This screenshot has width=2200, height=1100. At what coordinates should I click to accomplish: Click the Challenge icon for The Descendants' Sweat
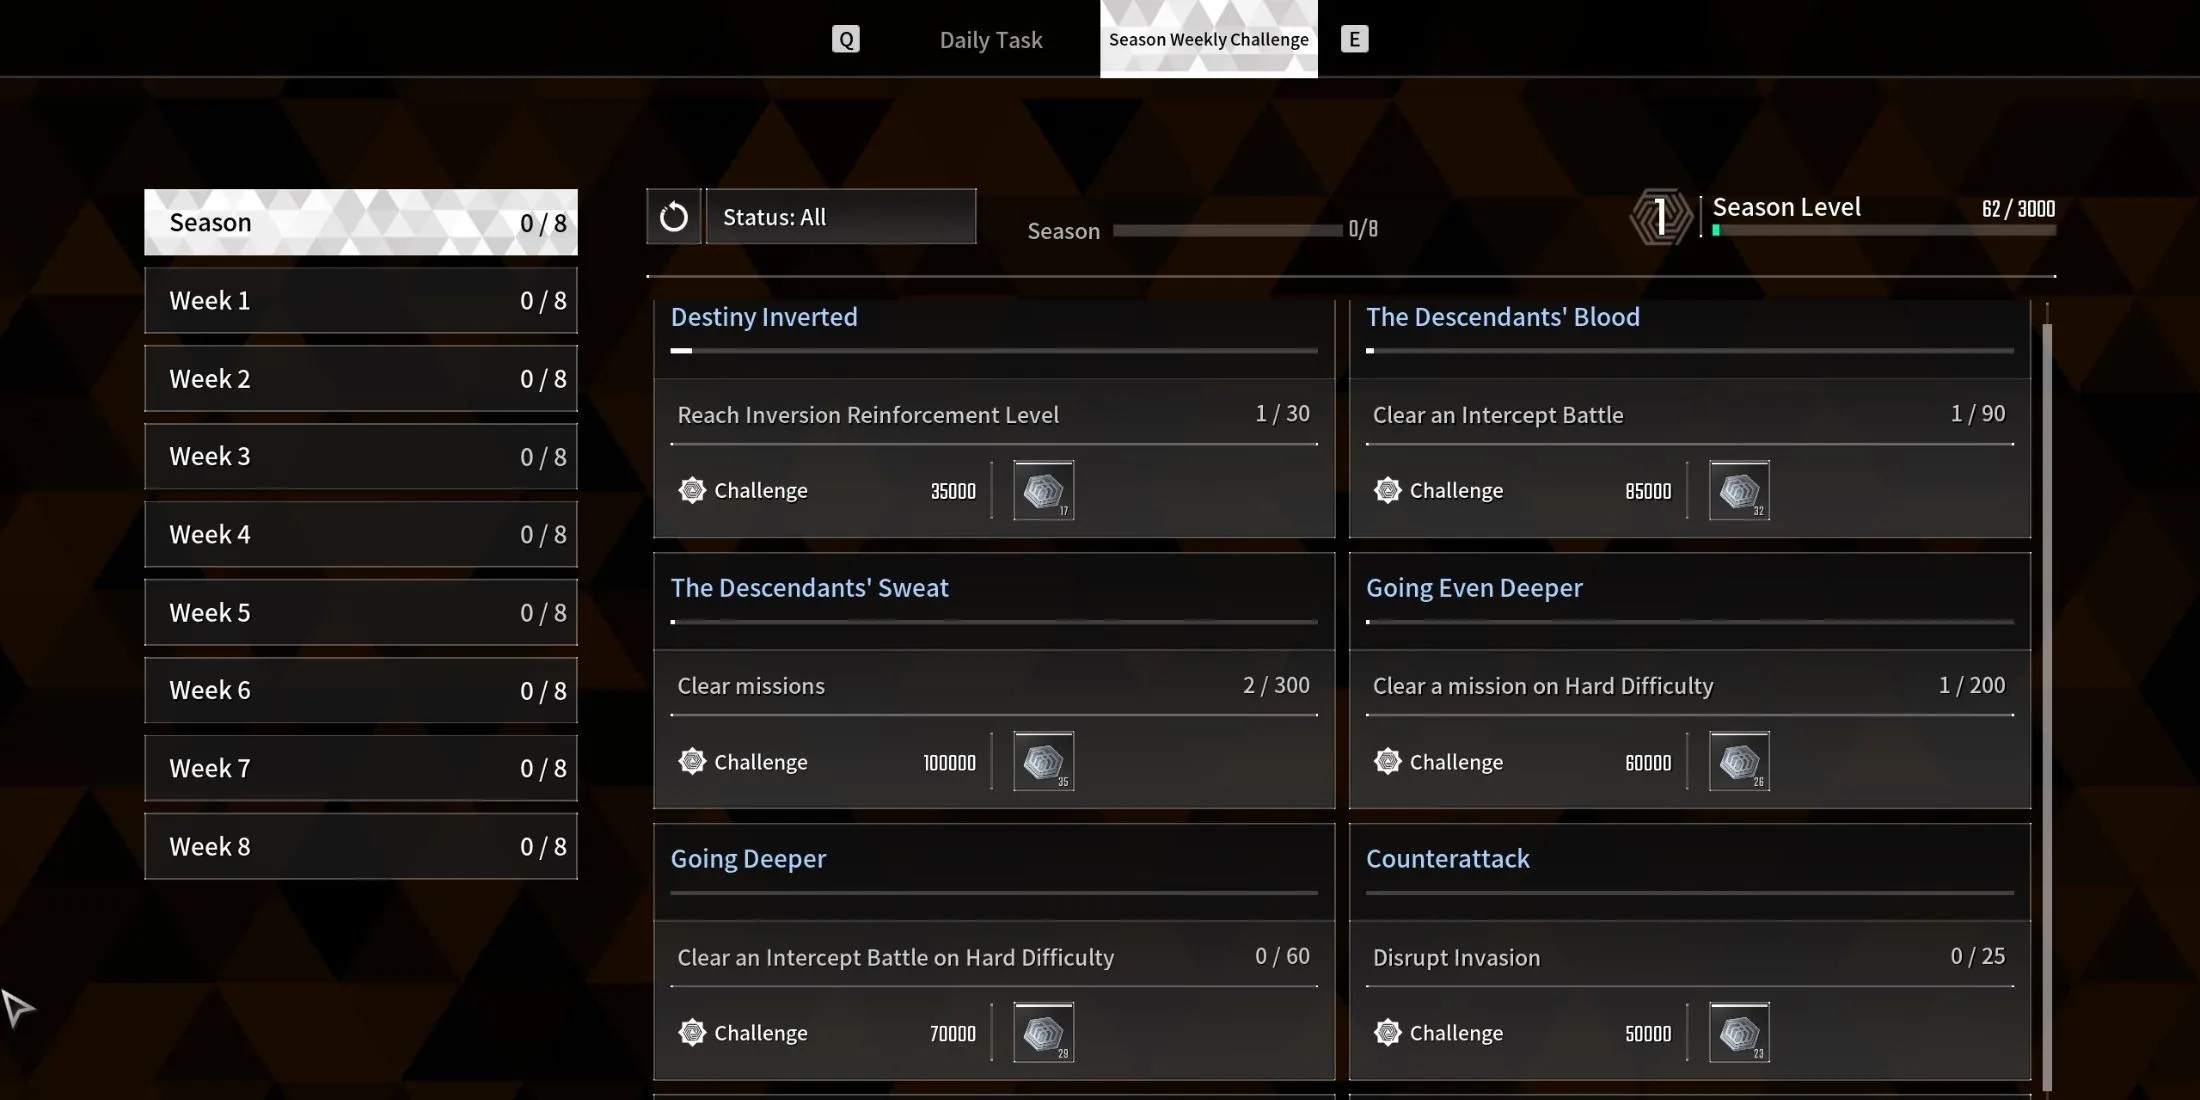(692, 760)
